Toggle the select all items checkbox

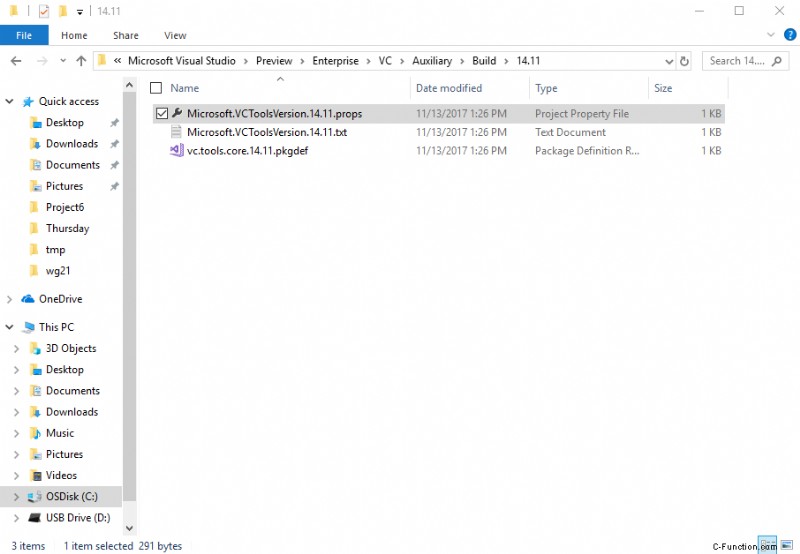(x=156, y=88)
